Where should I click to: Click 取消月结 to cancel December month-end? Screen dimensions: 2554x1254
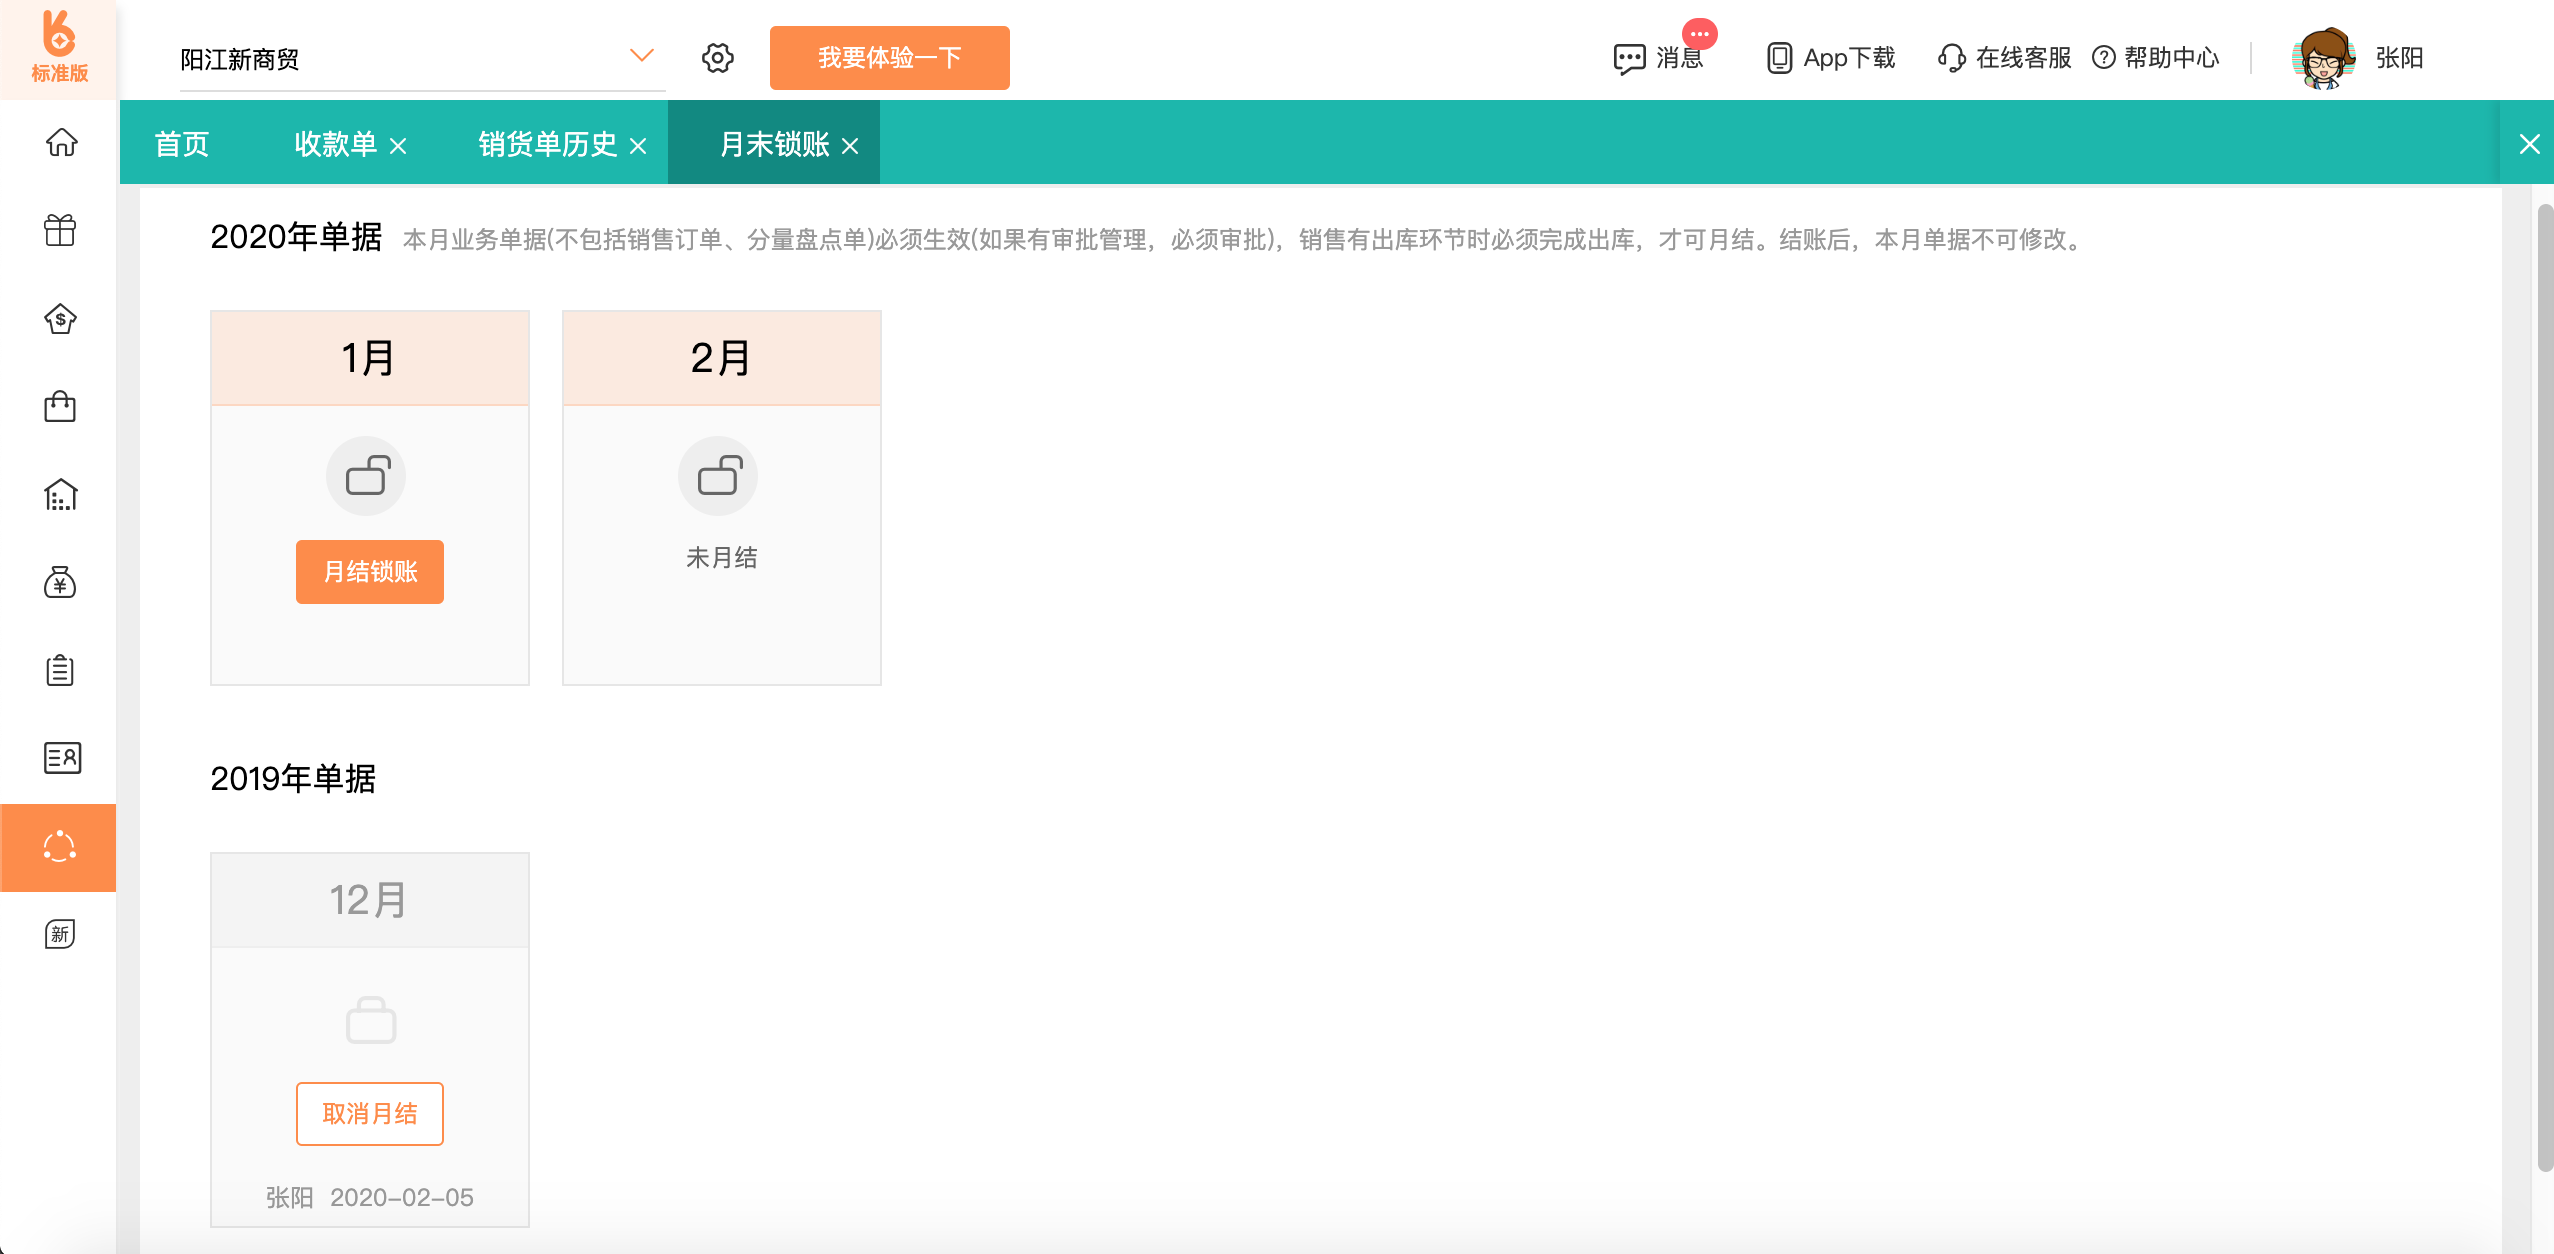coord(370,1114)
